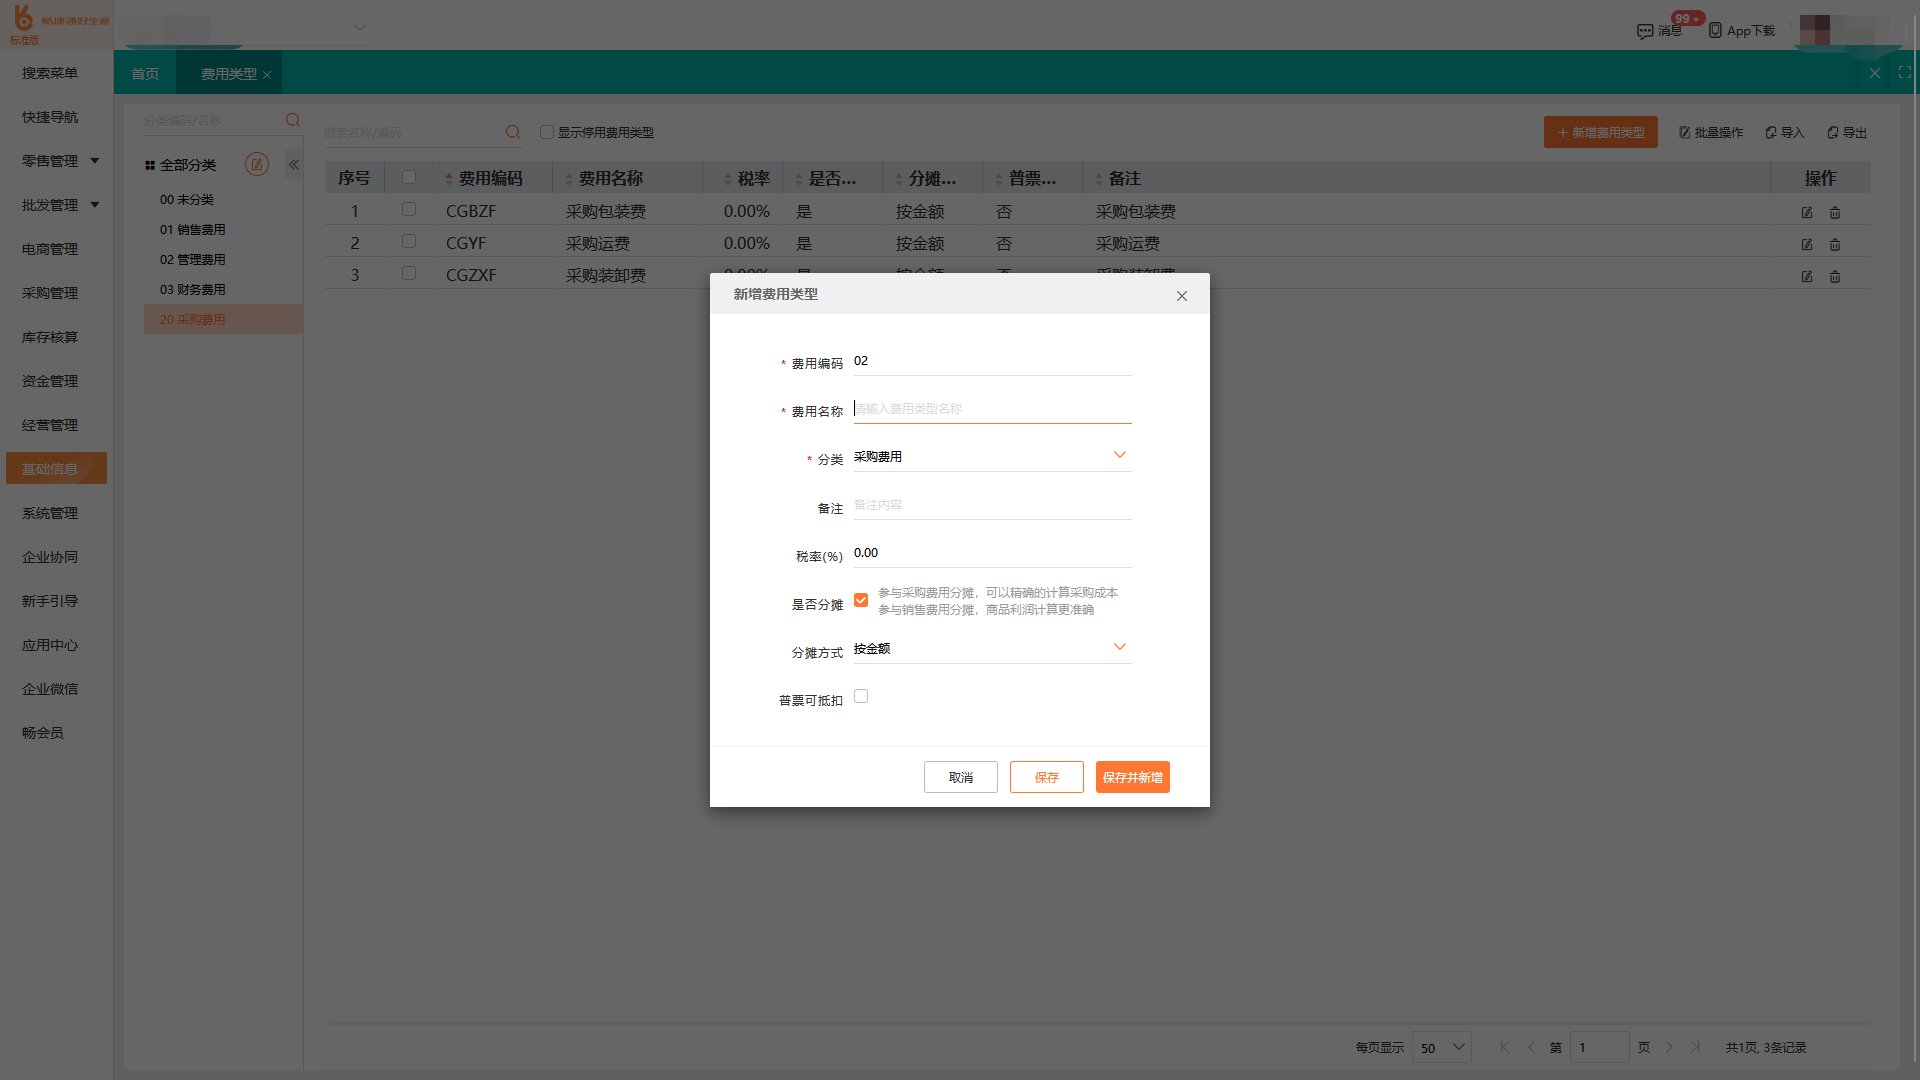
Task: Expand the 分类 dropdown menu
Action: tap(1118, 456)
